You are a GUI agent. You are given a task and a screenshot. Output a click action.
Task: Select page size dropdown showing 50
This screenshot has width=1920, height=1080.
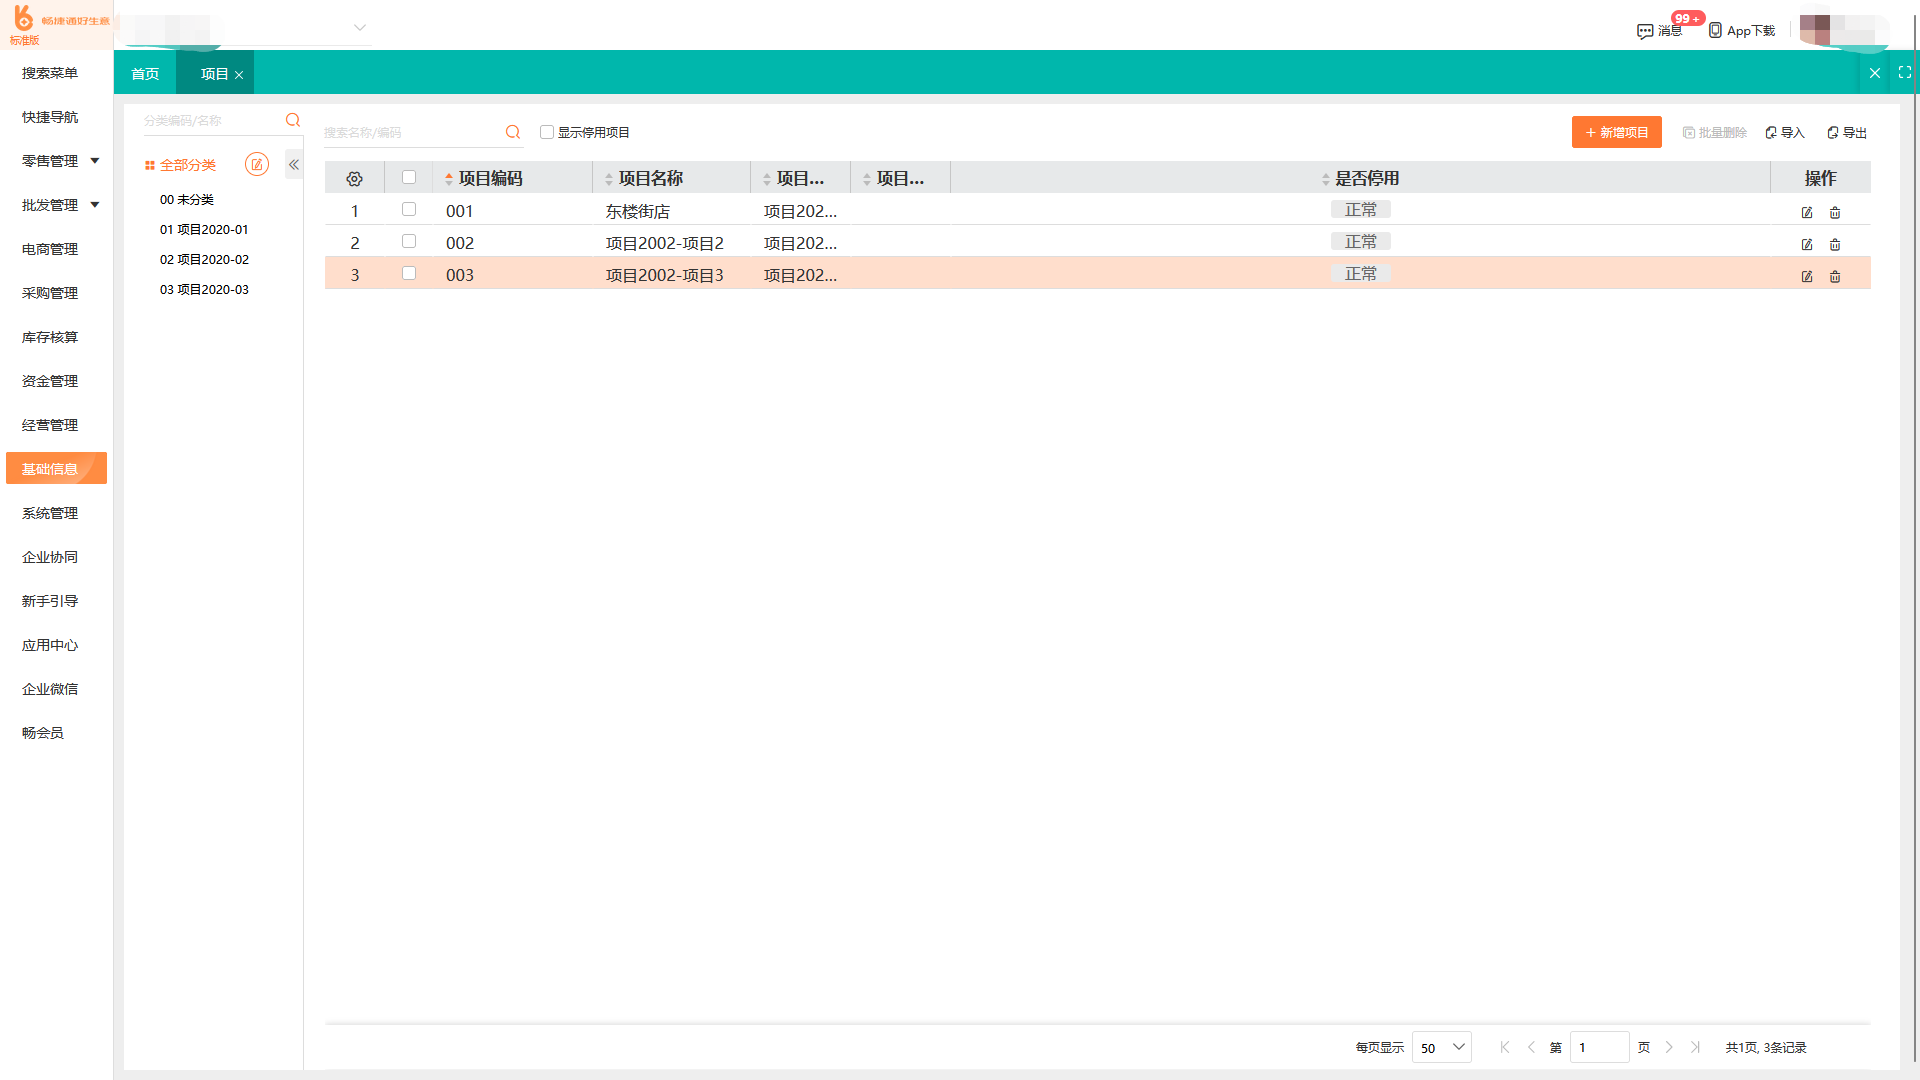1441,1047
